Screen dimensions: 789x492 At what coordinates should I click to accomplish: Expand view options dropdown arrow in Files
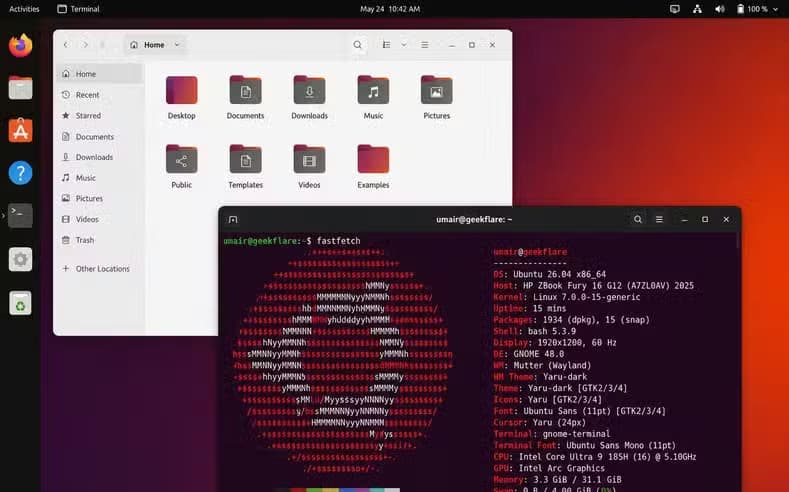point(404,45)
